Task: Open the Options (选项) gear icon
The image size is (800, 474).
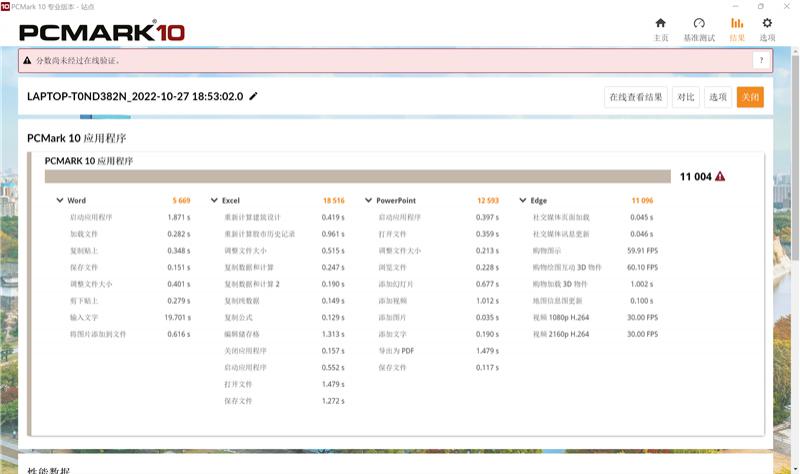Action: pos(767,24)
